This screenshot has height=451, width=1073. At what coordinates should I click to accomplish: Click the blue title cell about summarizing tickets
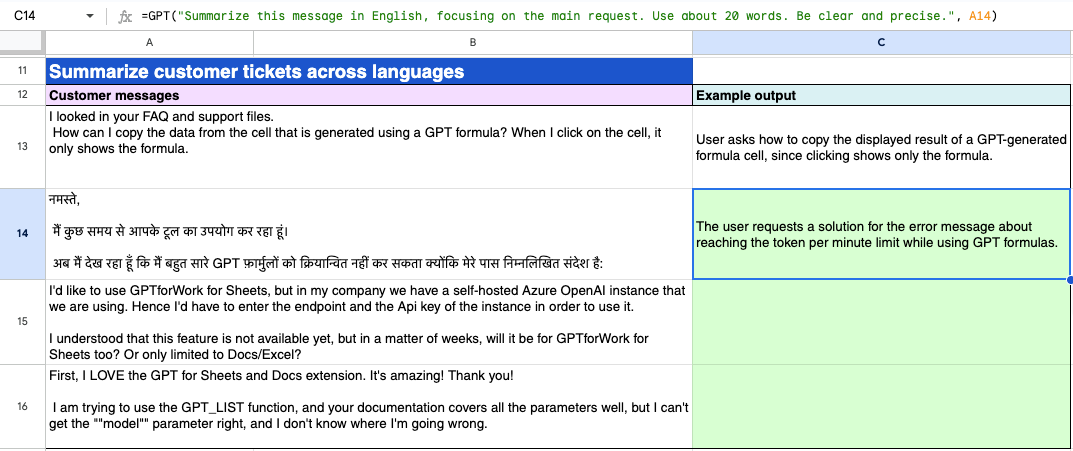click(x=368, y=71)
